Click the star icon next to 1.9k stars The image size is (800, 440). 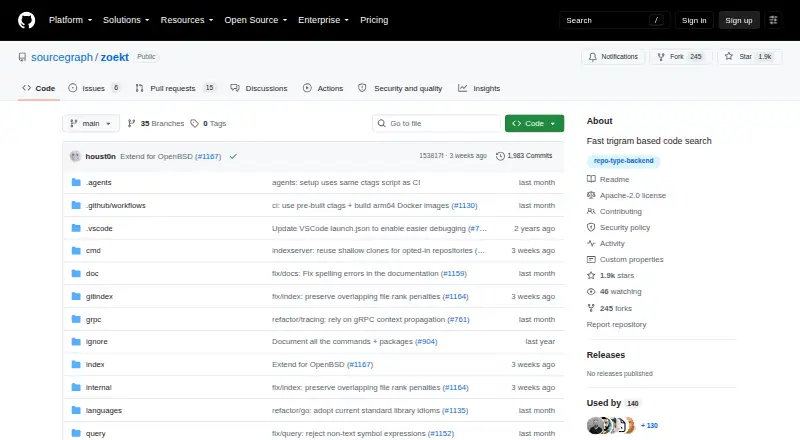[591, 276]
